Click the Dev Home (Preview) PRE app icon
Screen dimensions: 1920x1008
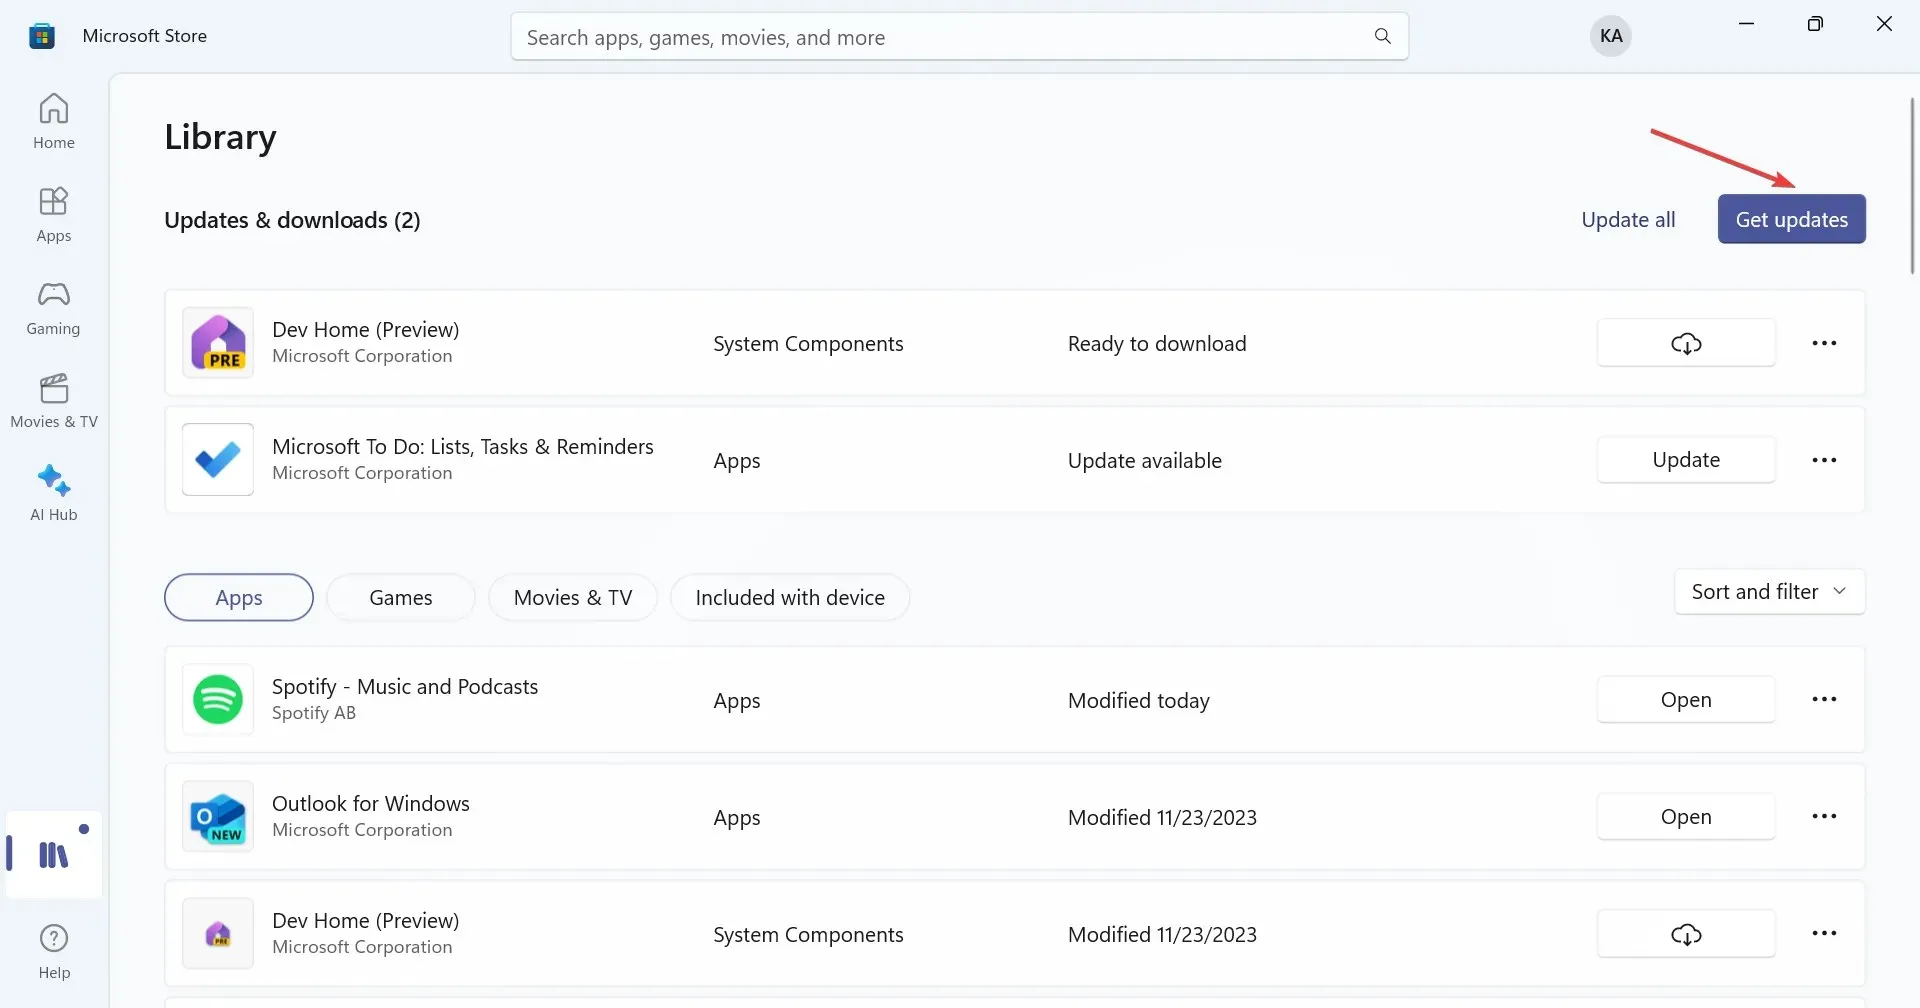tap(218, 343)
